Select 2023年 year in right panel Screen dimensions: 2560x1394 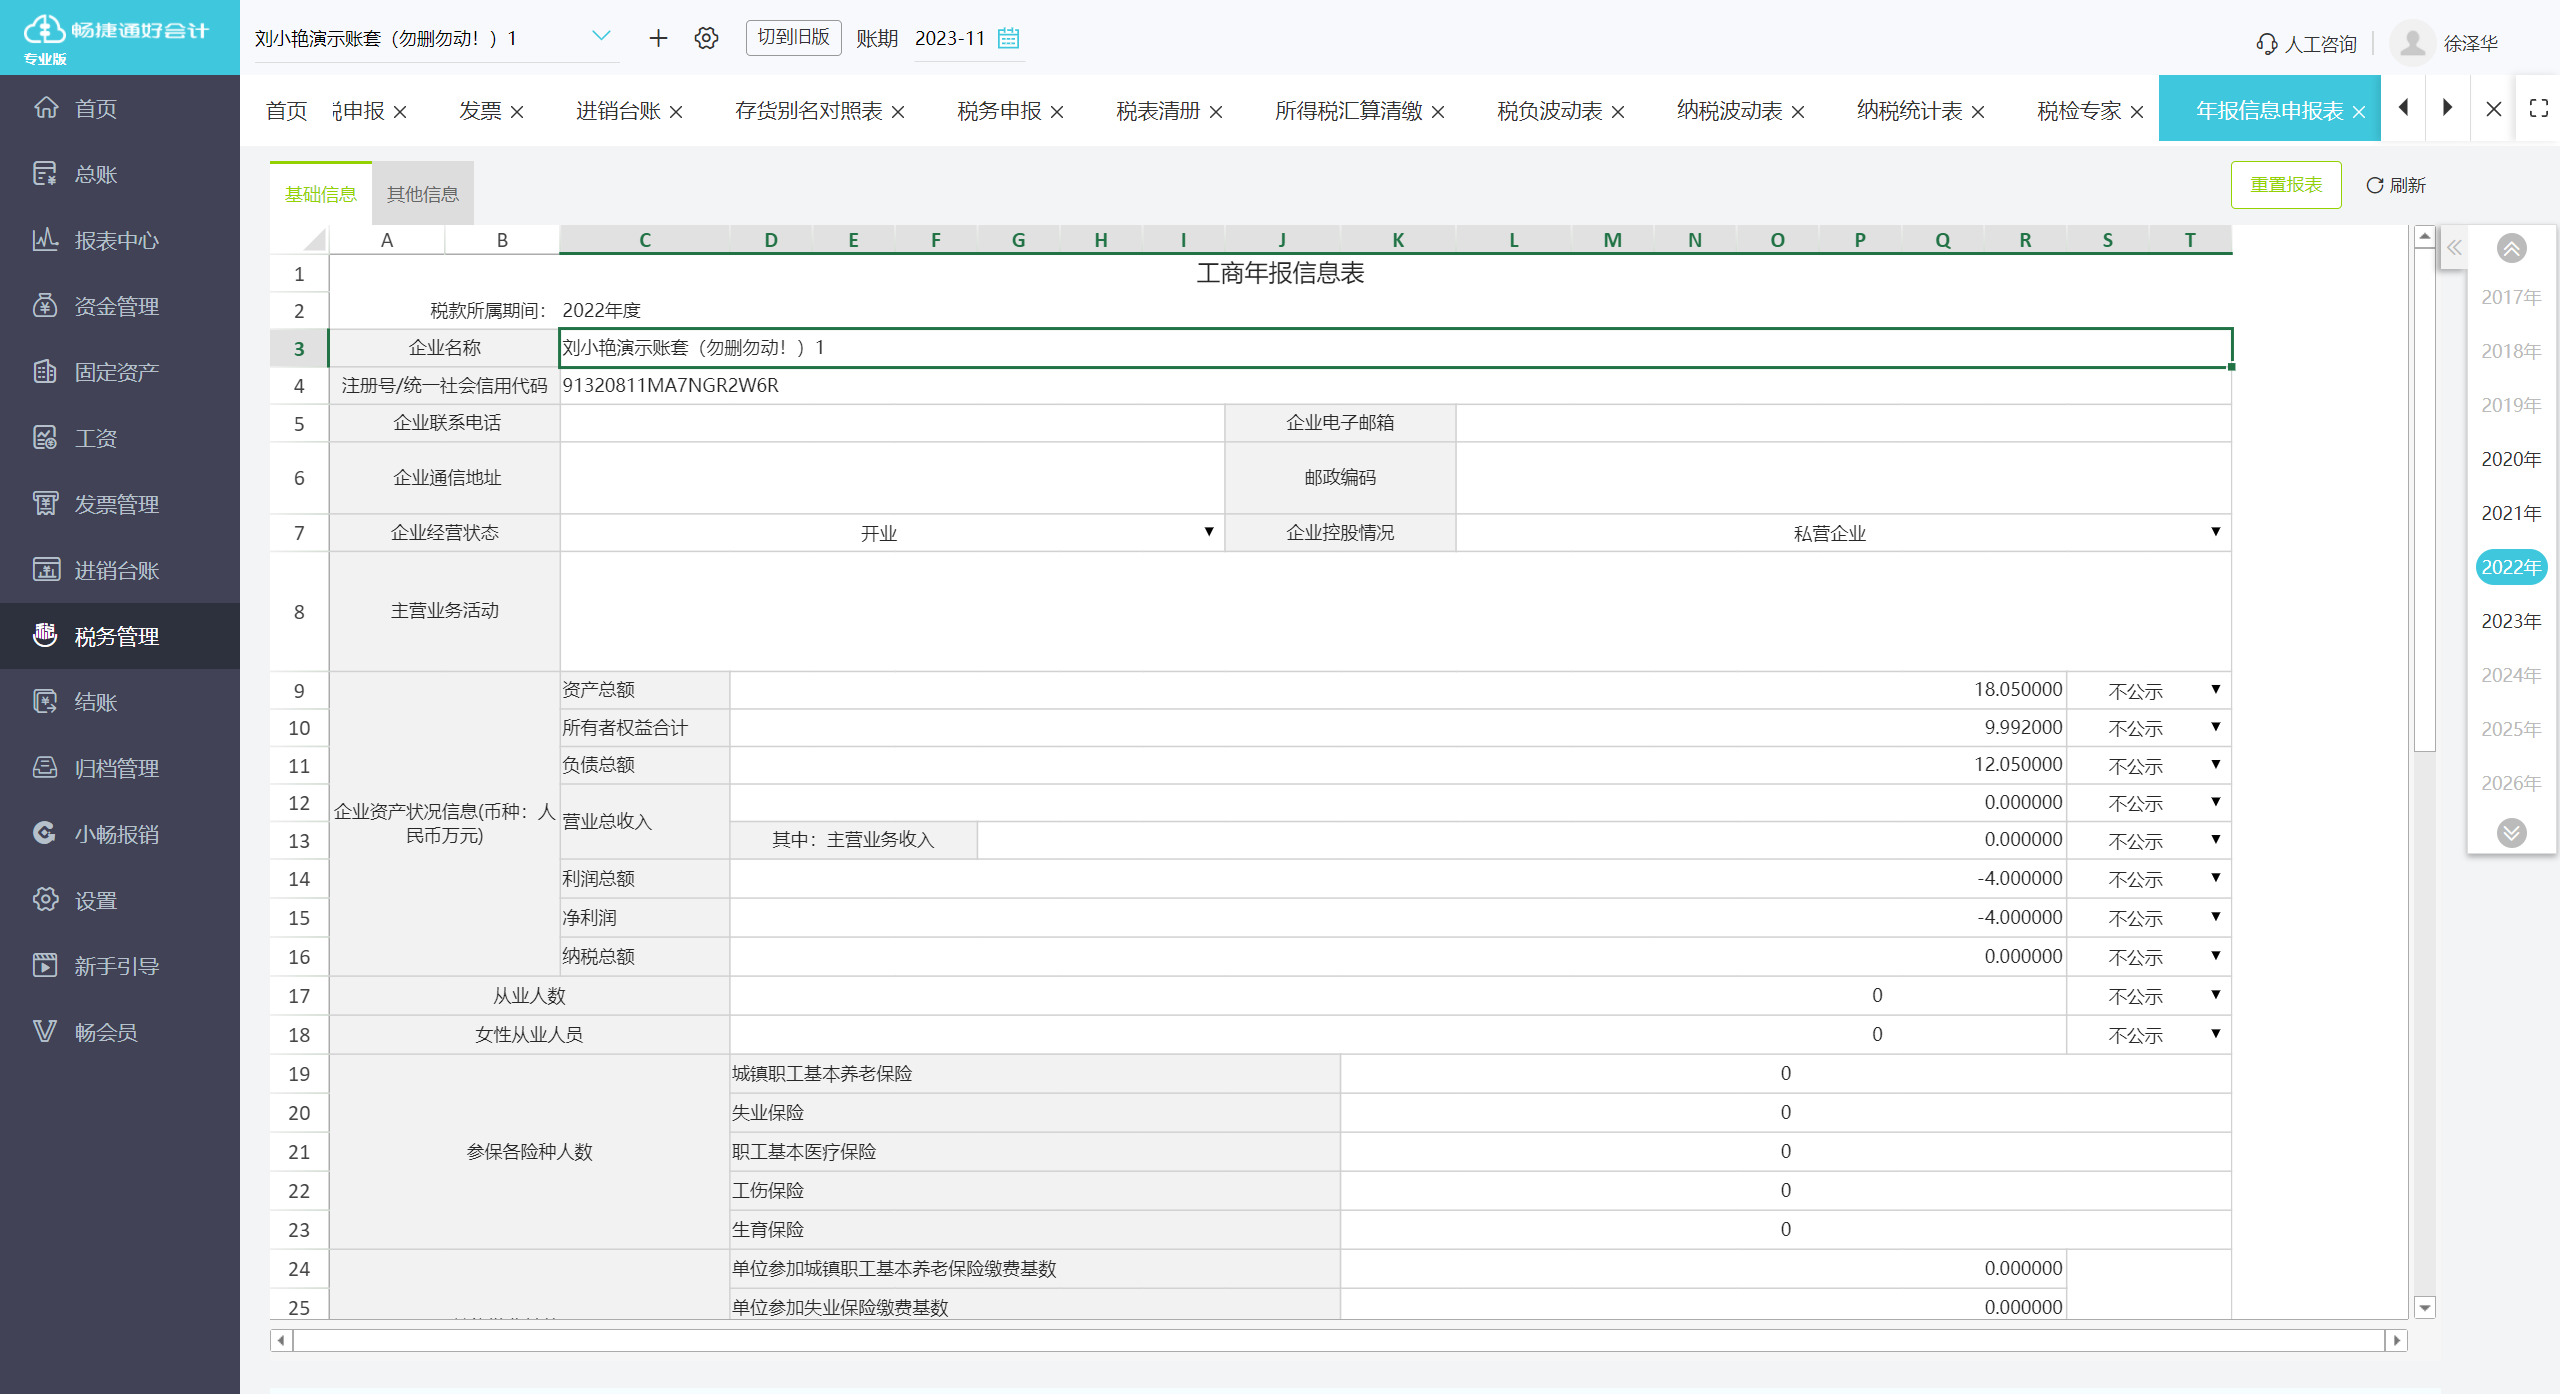(2510, 620)
